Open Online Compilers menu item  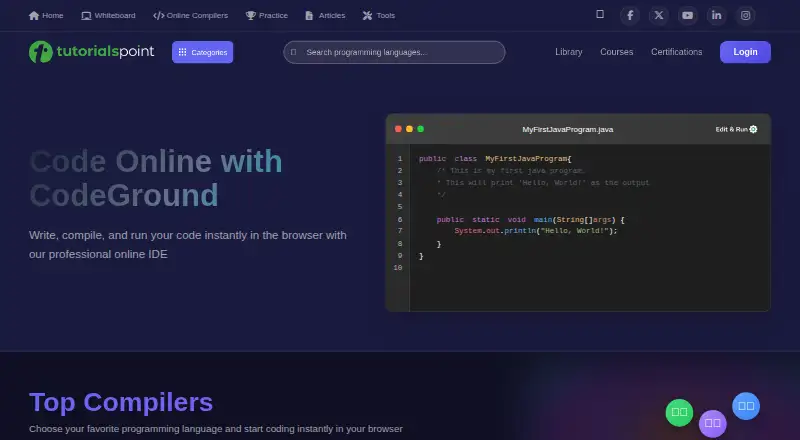coord(190,15)
